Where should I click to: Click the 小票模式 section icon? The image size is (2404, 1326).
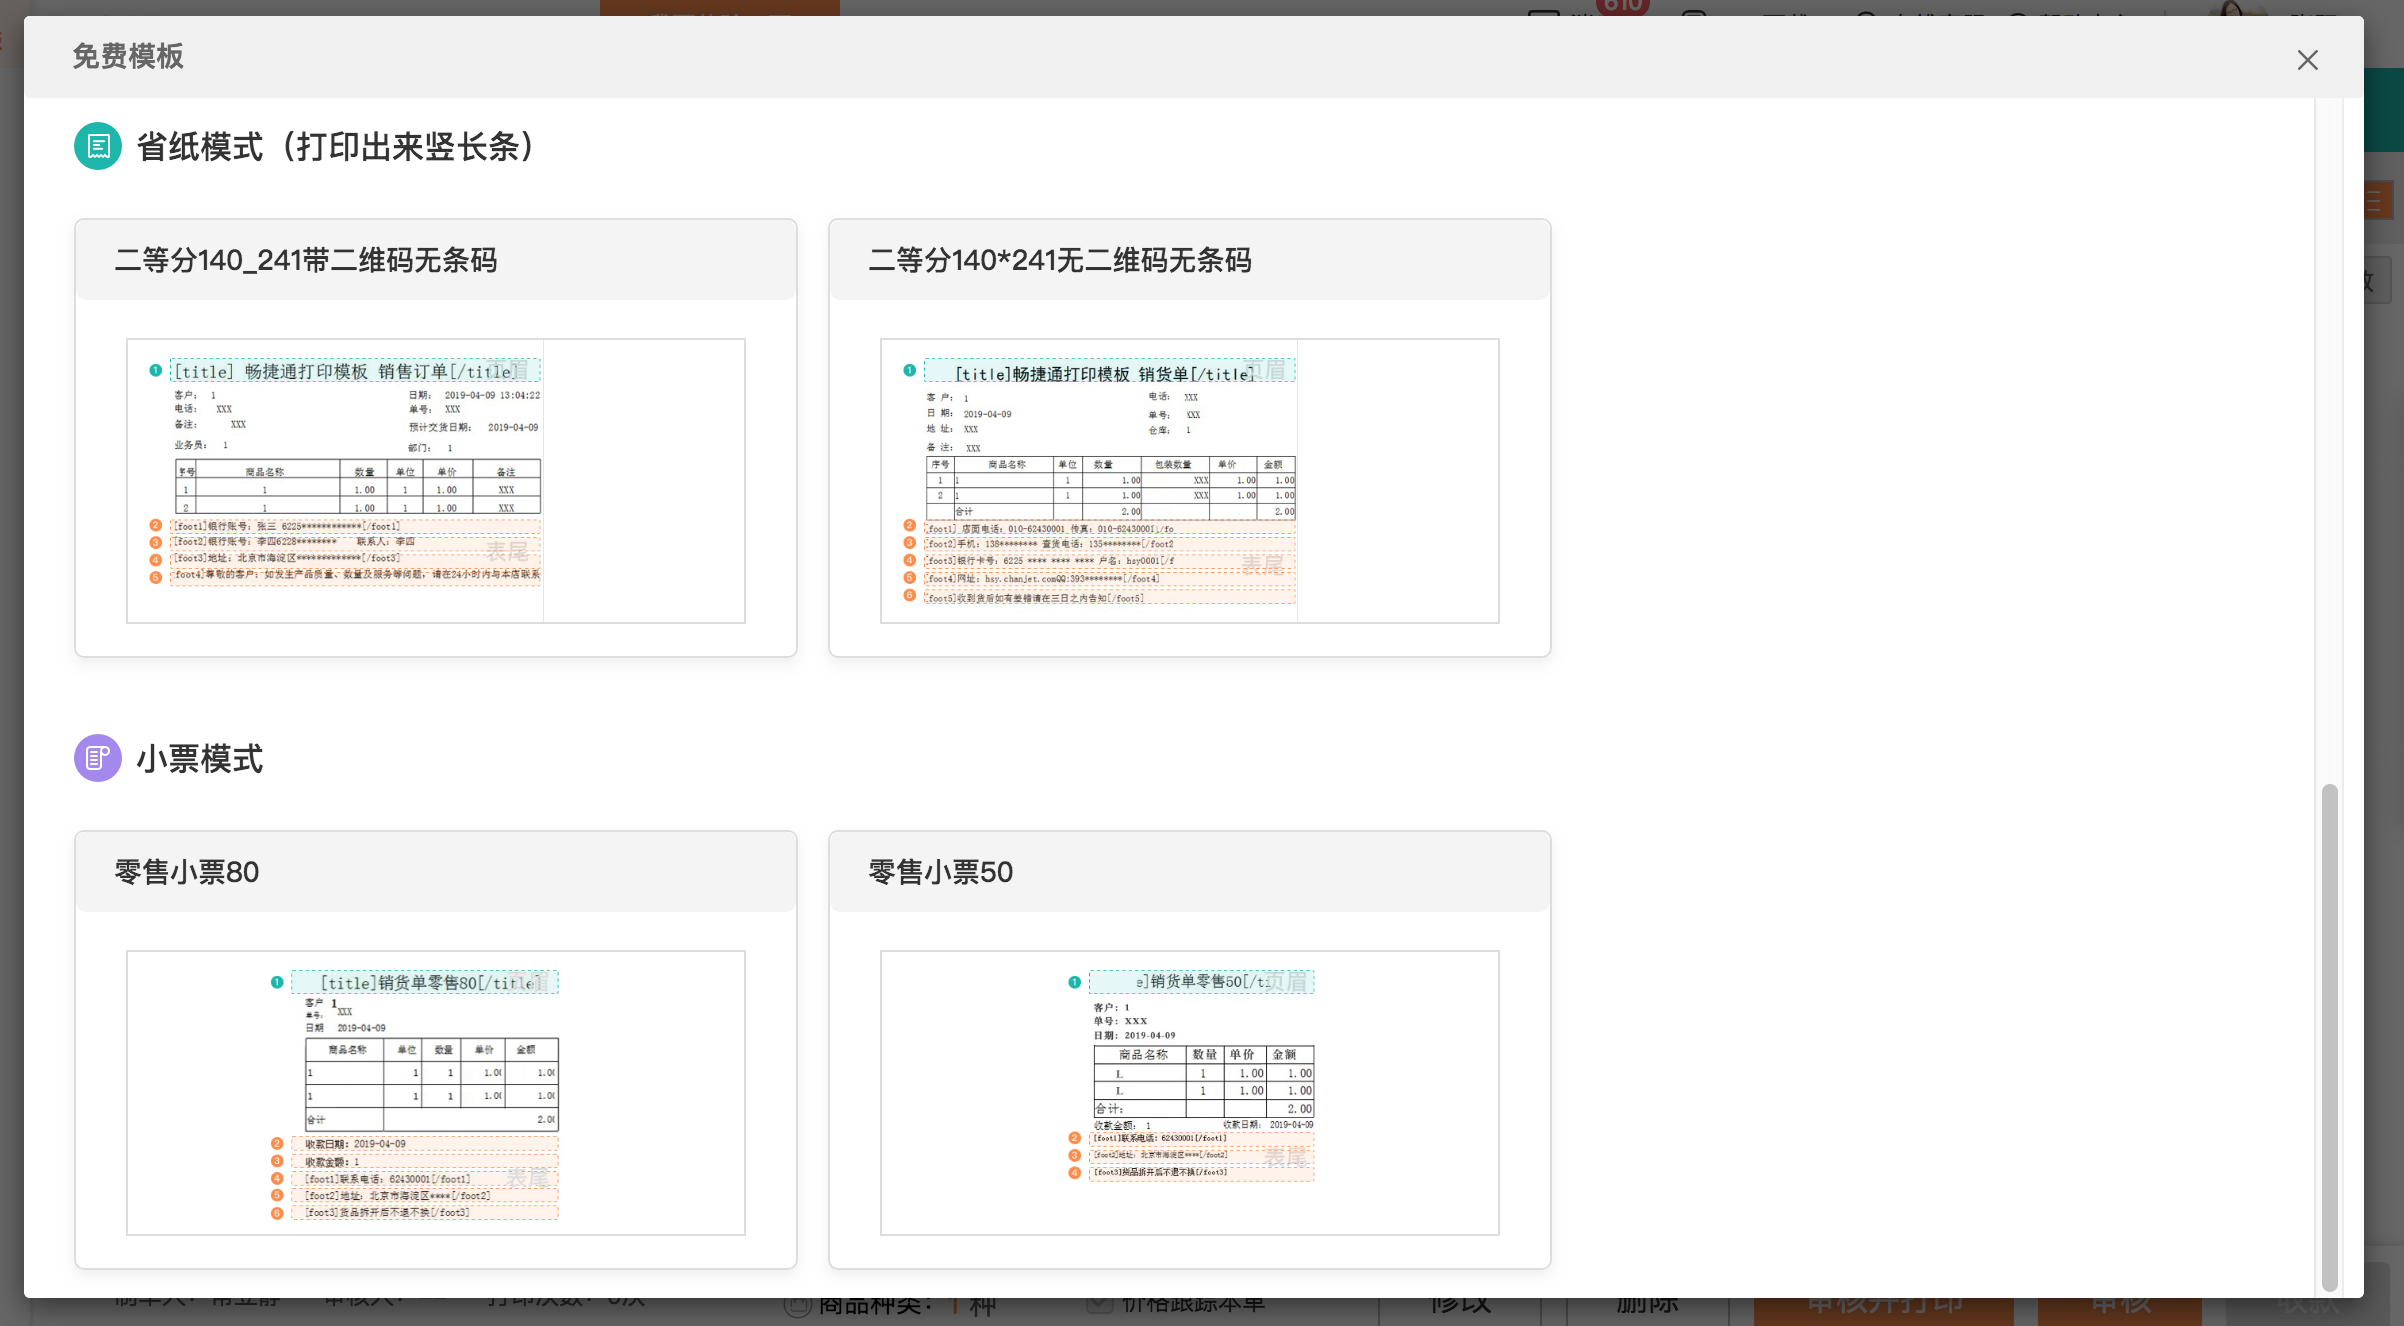(x=96, y=758)
